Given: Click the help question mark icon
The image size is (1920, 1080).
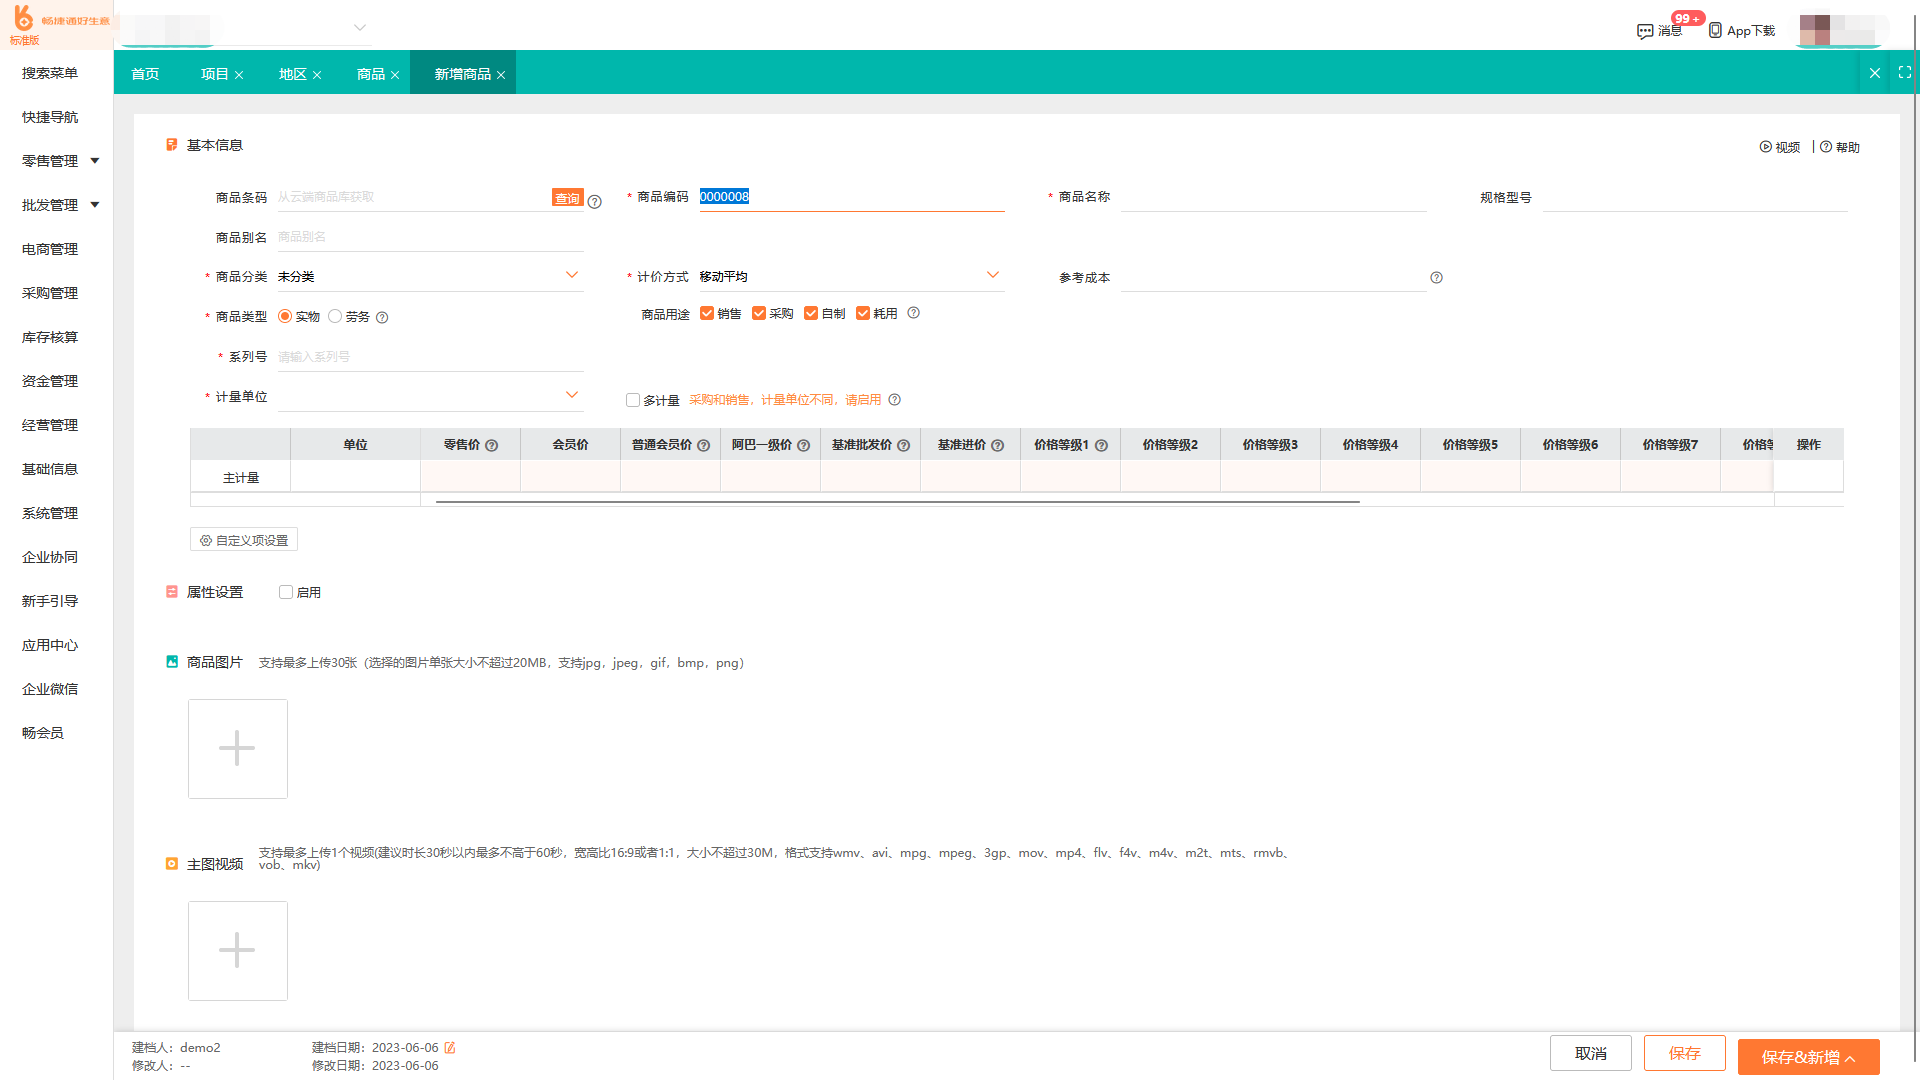Looking at the screenshot, I should pyautogui.click(x=1825, y=146).
